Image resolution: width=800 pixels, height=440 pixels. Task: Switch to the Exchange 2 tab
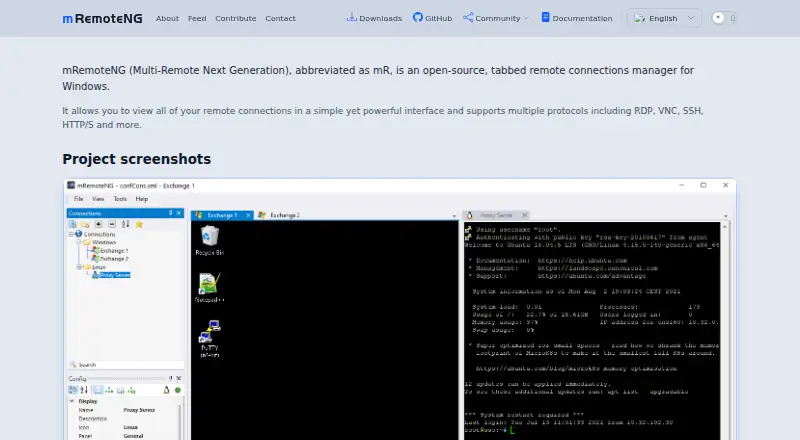(280, 215)
